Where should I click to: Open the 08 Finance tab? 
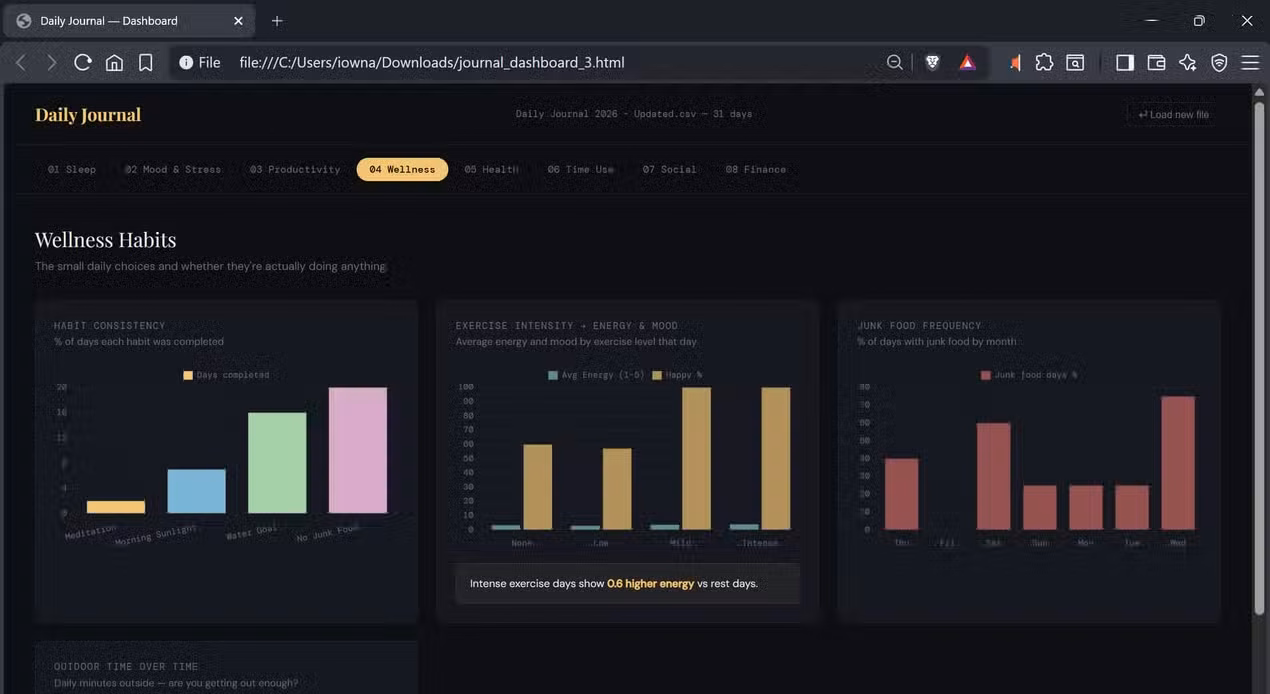[755, 169]
